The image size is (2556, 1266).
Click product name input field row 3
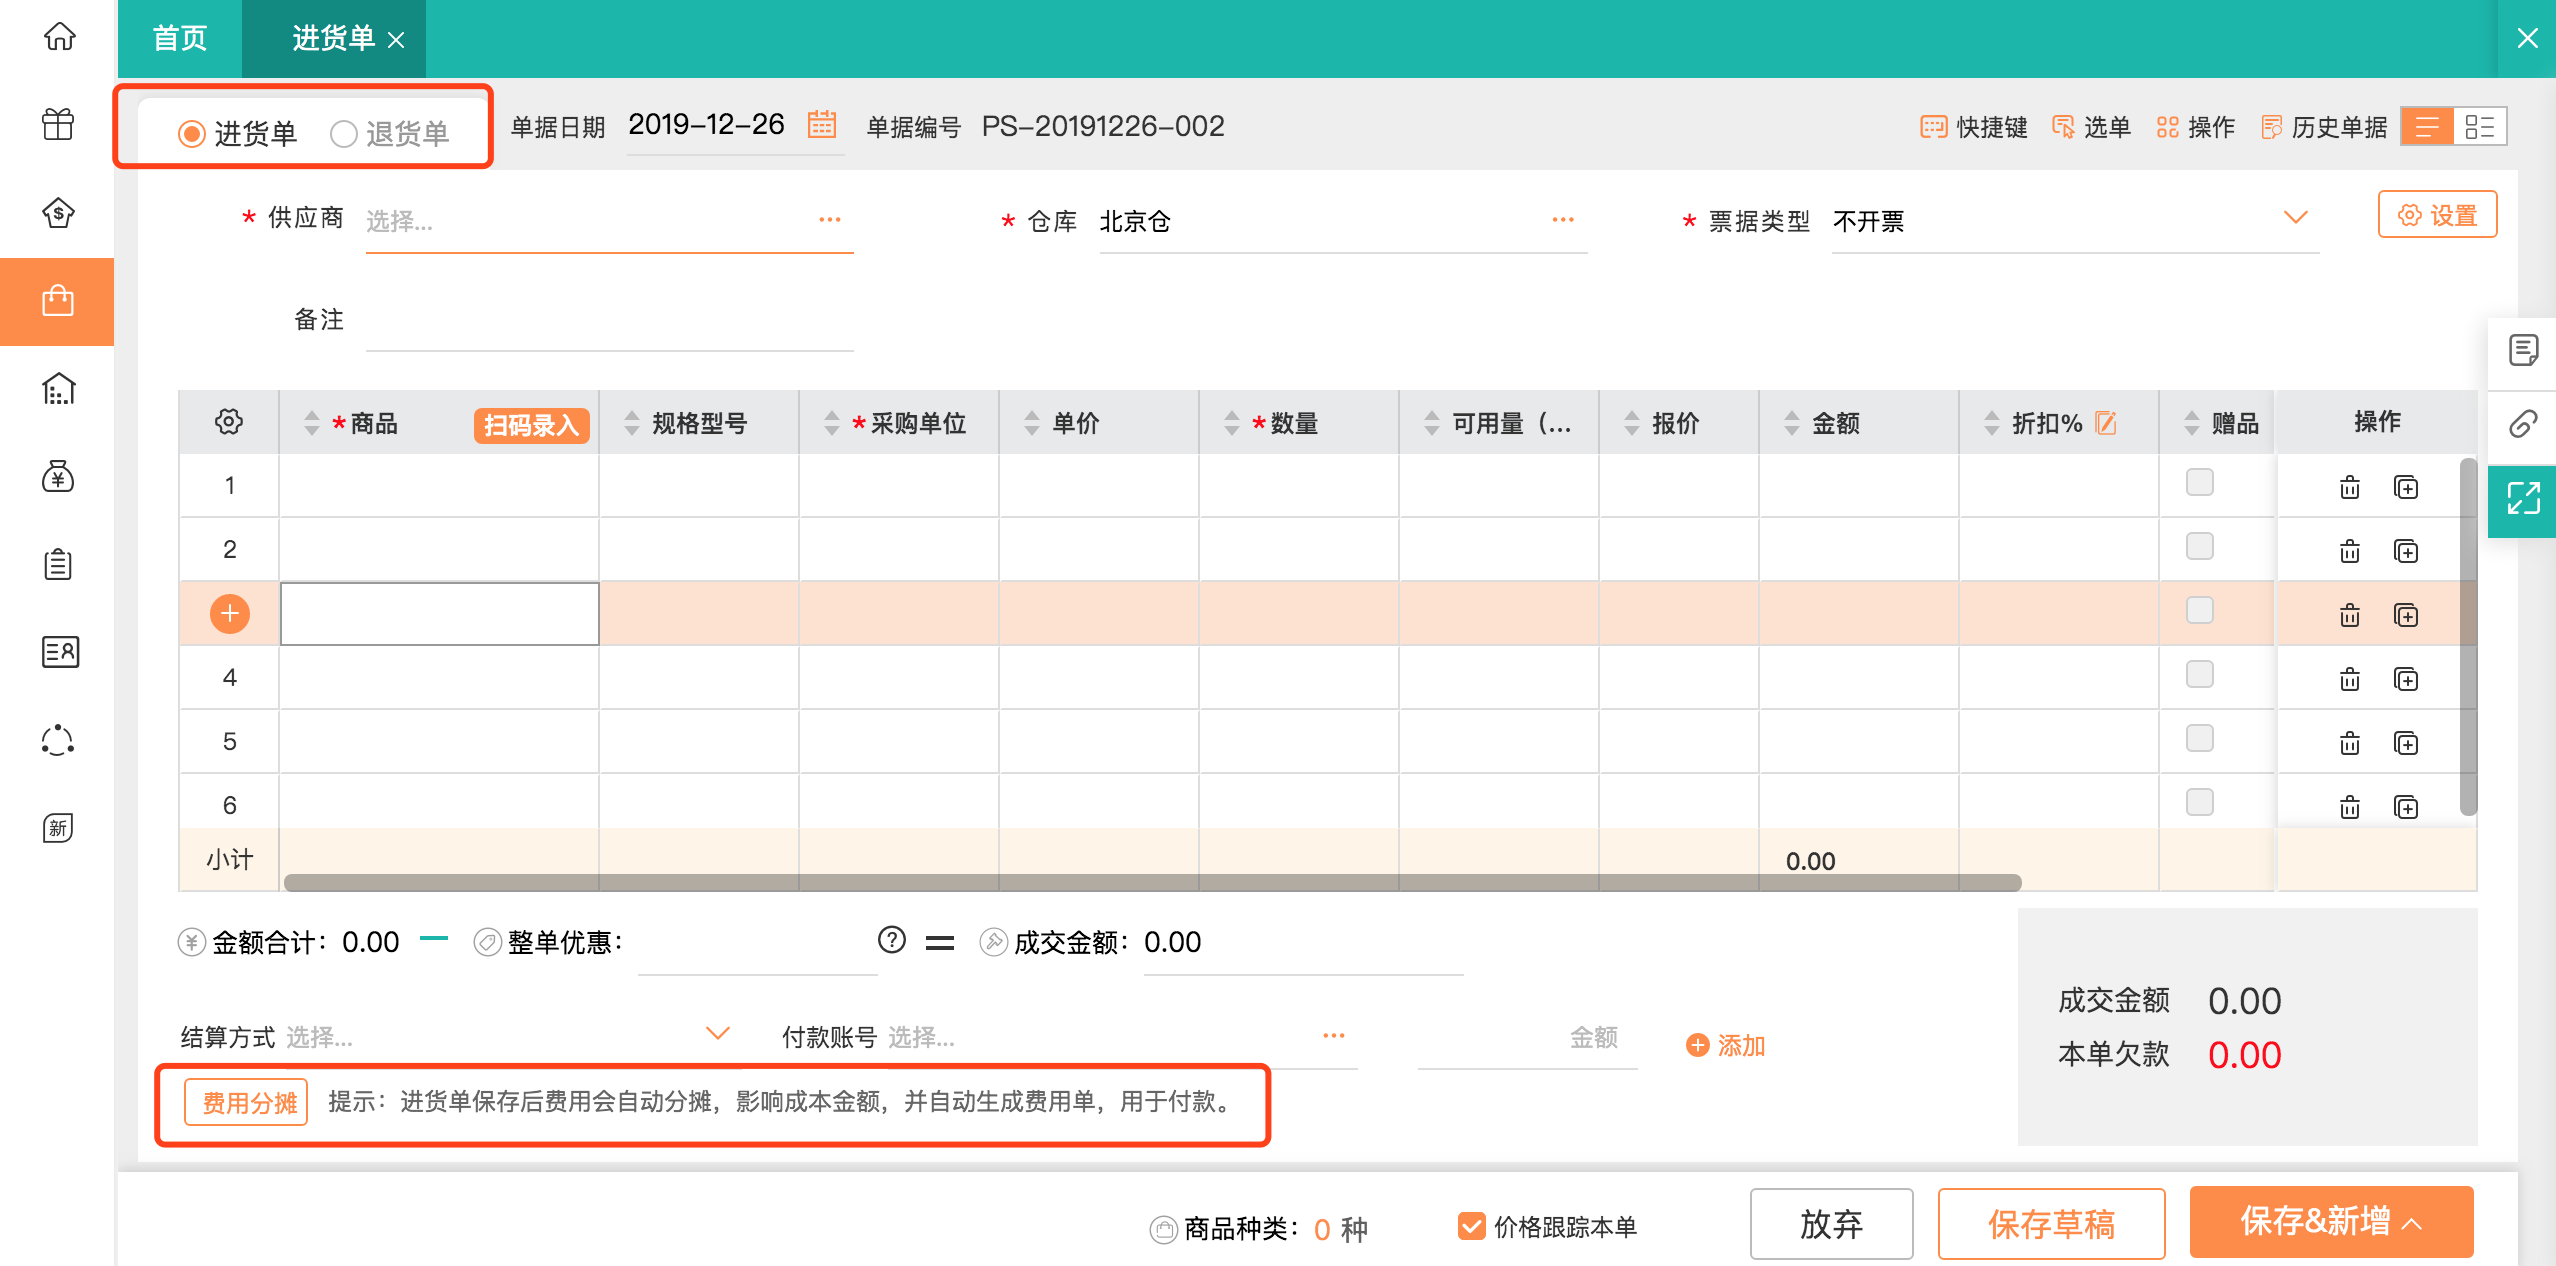[440, 613]
